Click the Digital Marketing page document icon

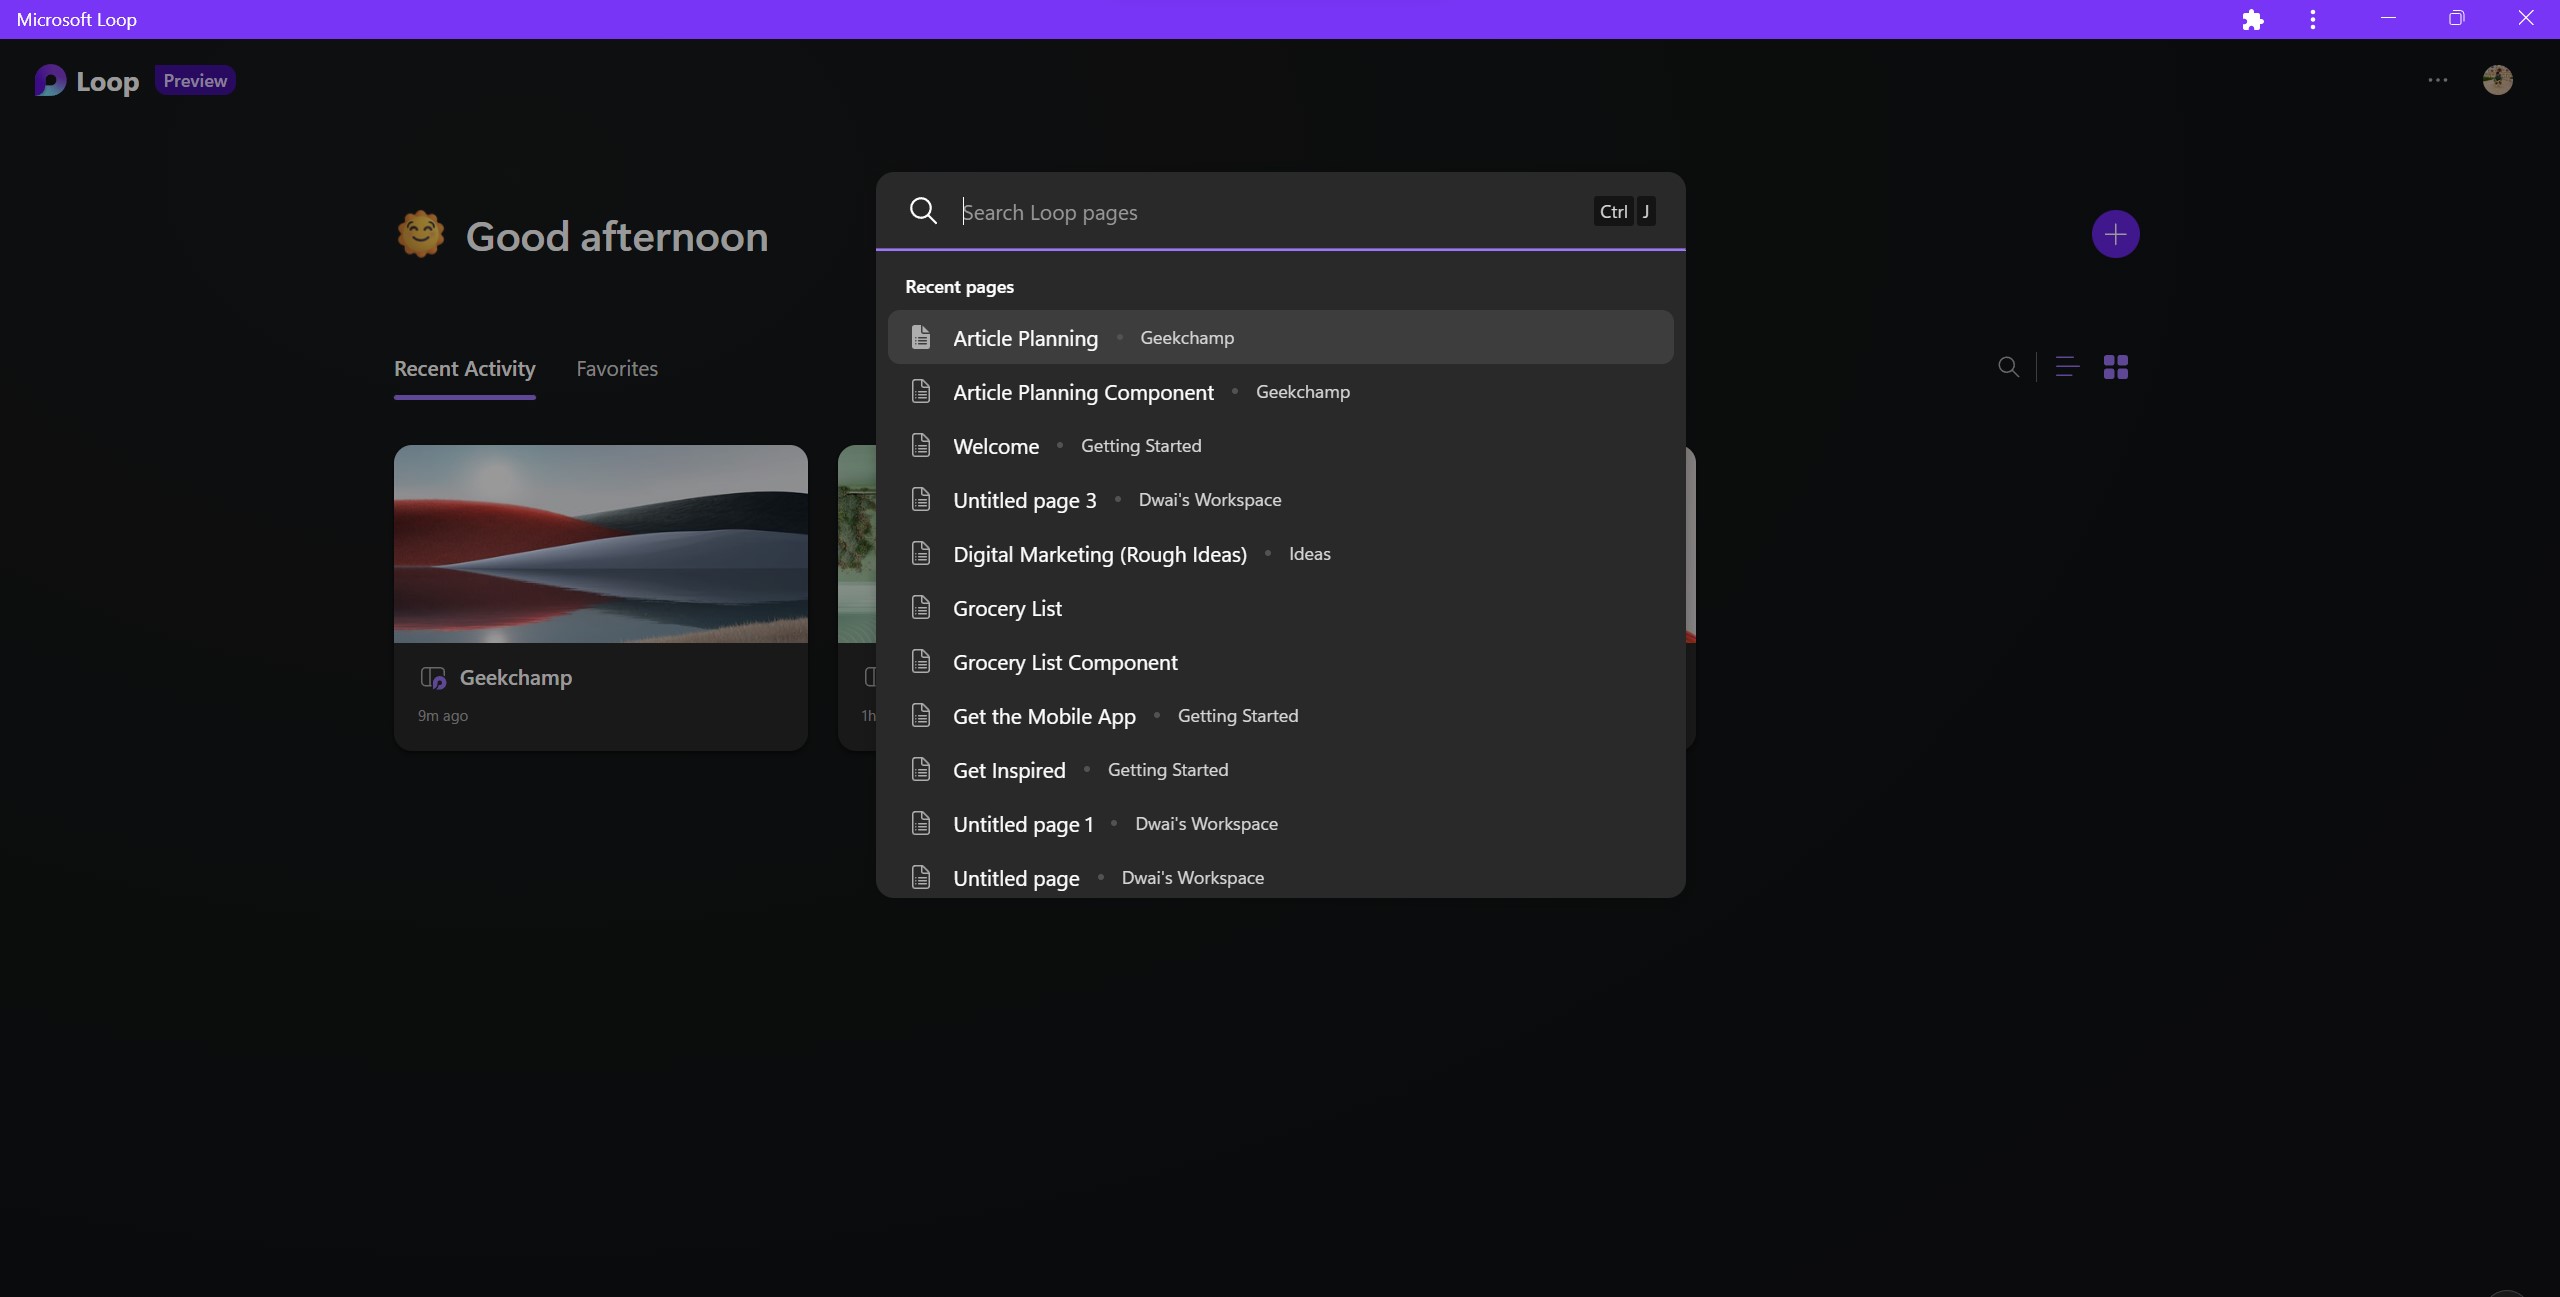click(x=921, y=553)
